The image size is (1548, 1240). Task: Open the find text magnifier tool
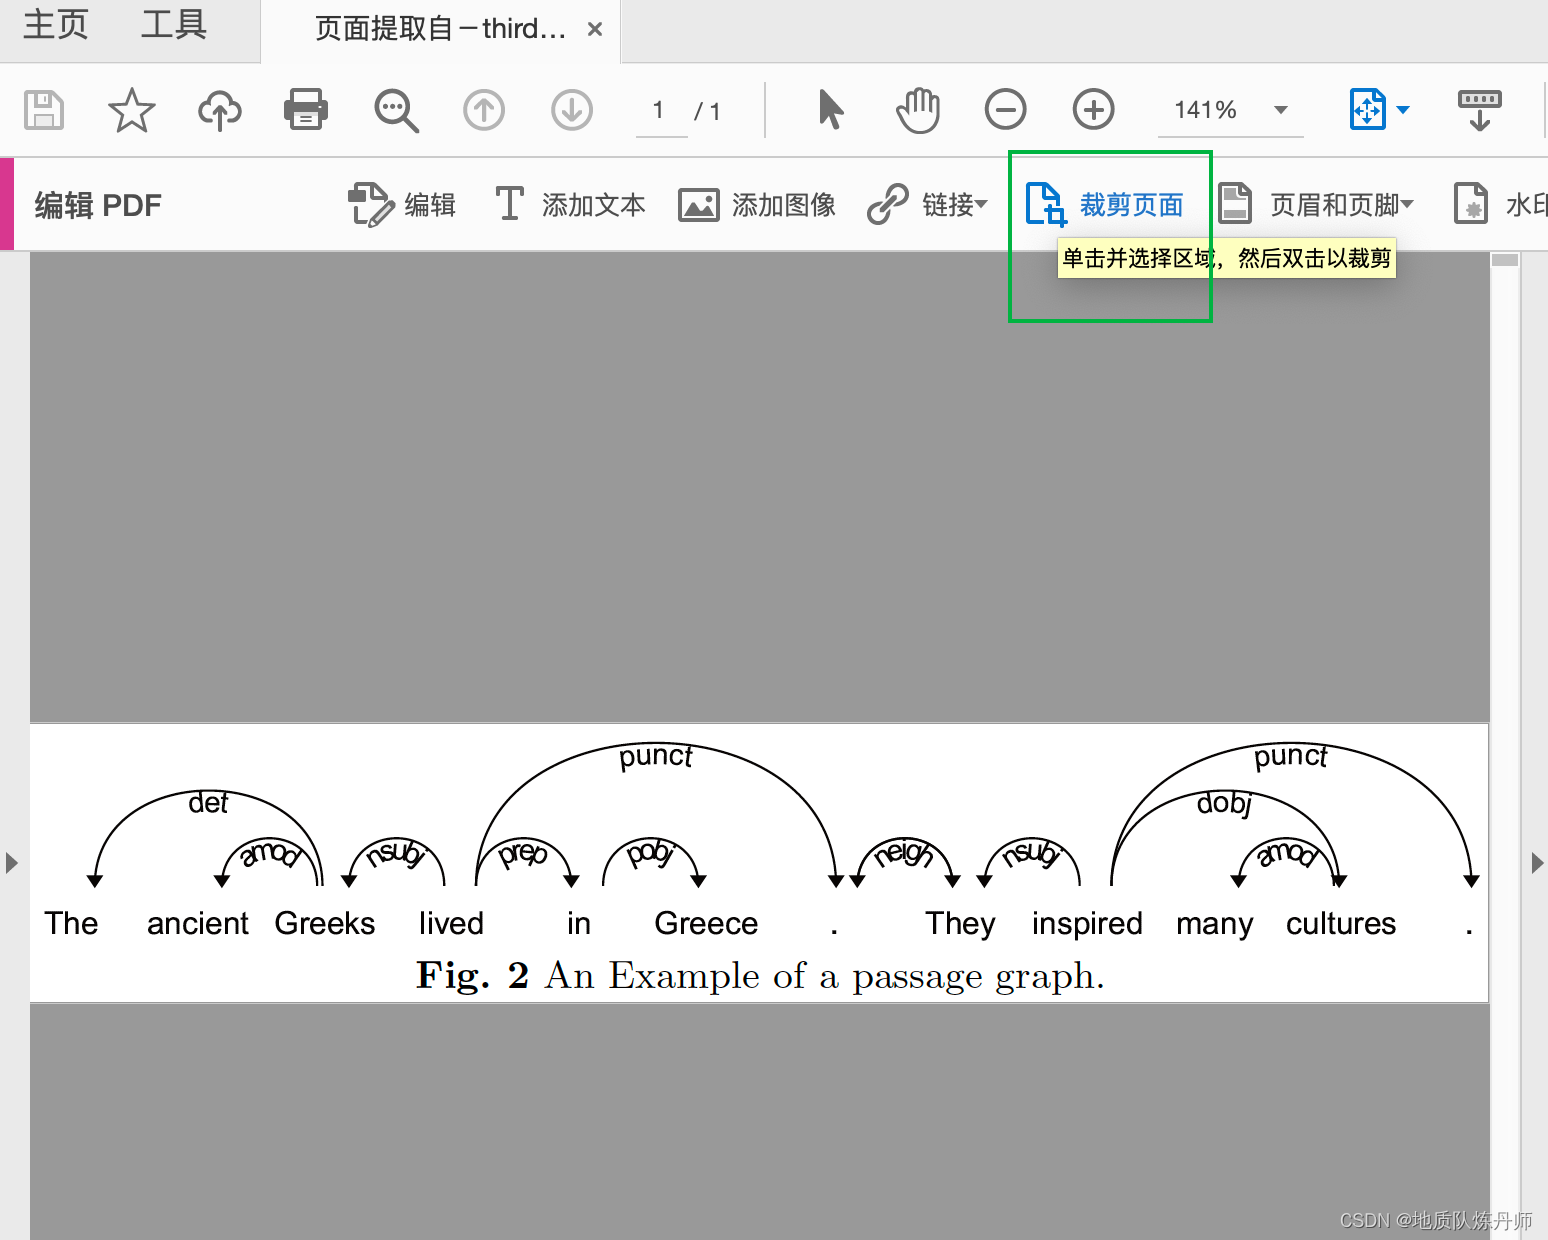tap(396, 110)
